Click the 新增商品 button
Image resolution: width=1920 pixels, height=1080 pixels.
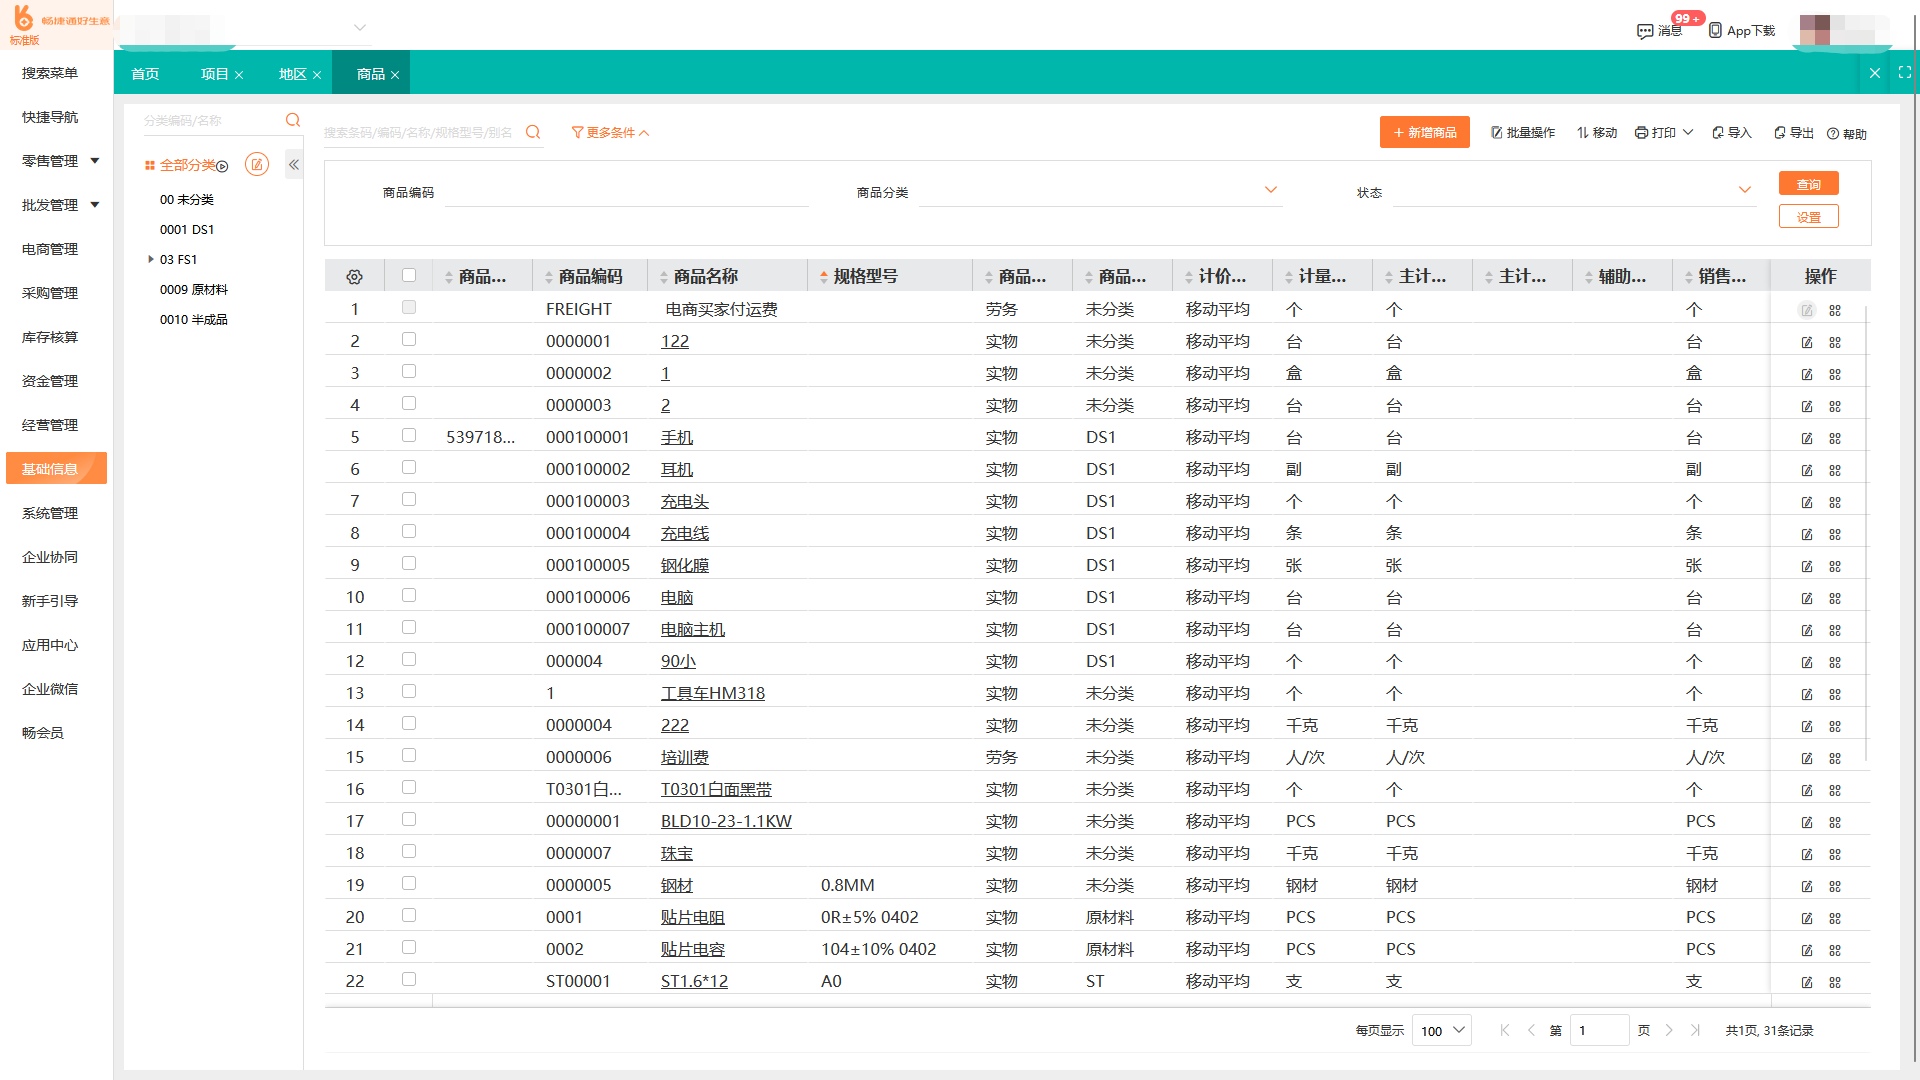1423,131
